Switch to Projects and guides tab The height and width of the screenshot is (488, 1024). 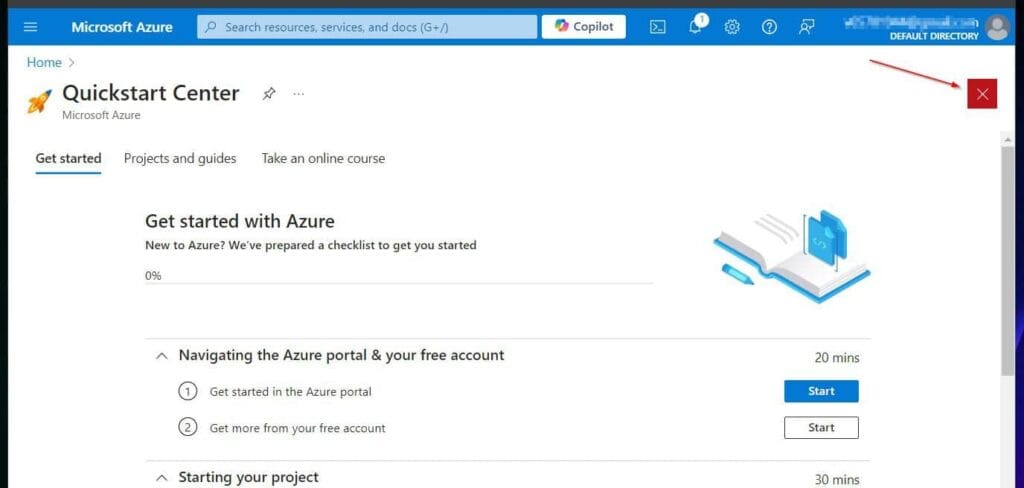coord(180,158)
